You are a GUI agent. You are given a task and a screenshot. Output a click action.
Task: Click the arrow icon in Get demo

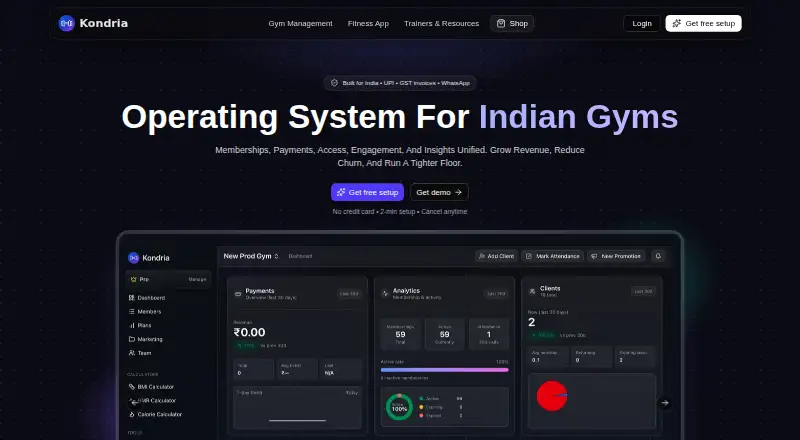(x=458, y=192)
